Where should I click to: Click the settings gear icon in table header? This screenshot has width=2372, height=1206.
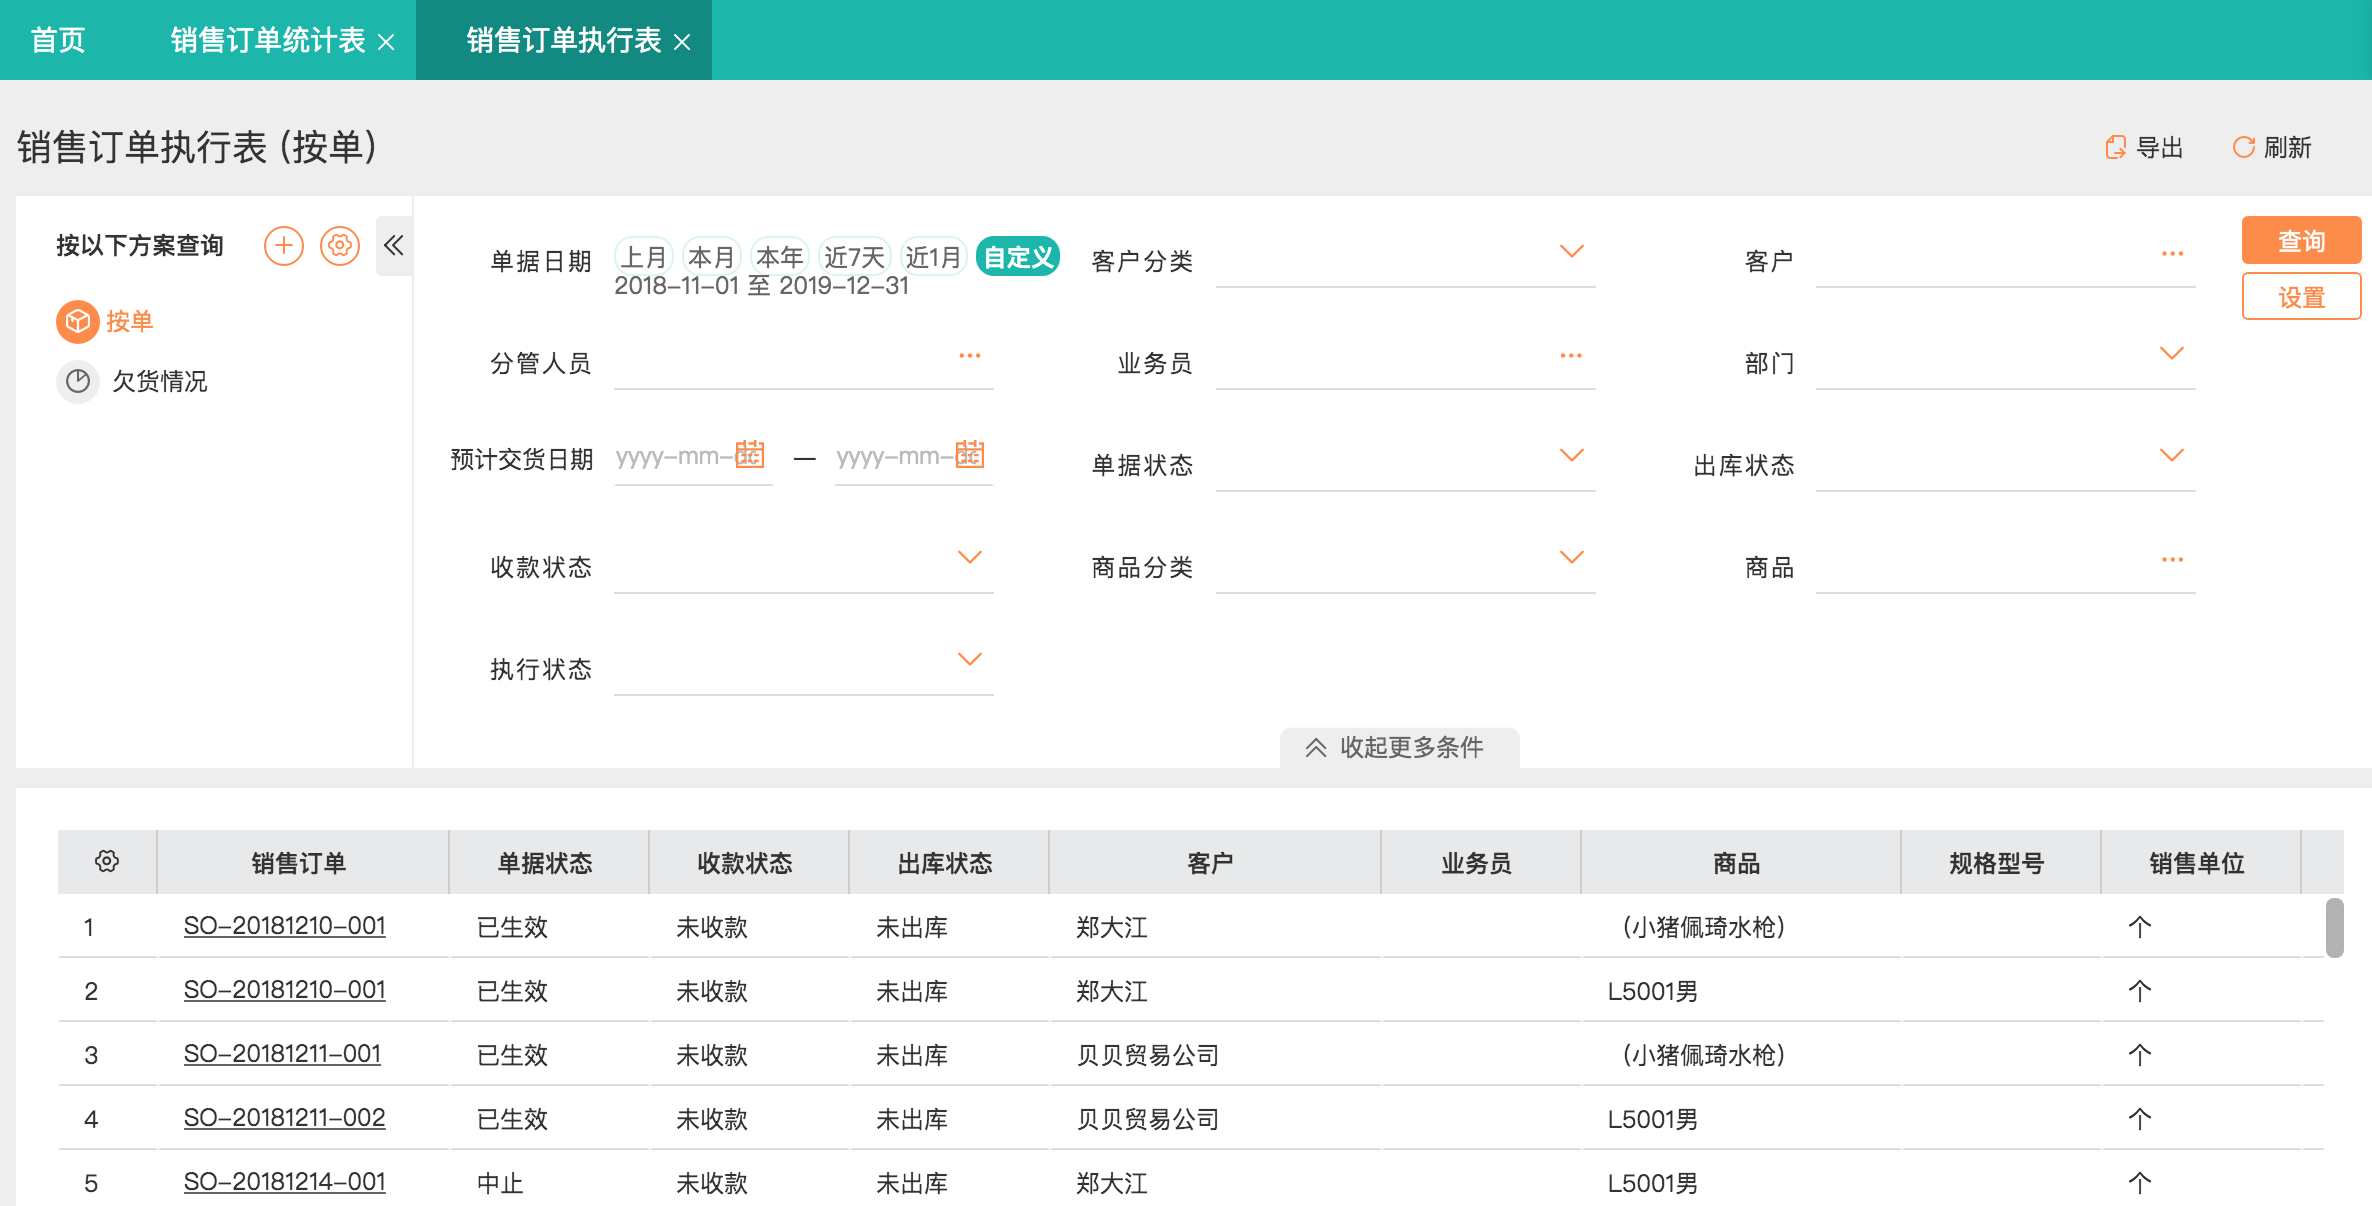(x=108, y=860)
